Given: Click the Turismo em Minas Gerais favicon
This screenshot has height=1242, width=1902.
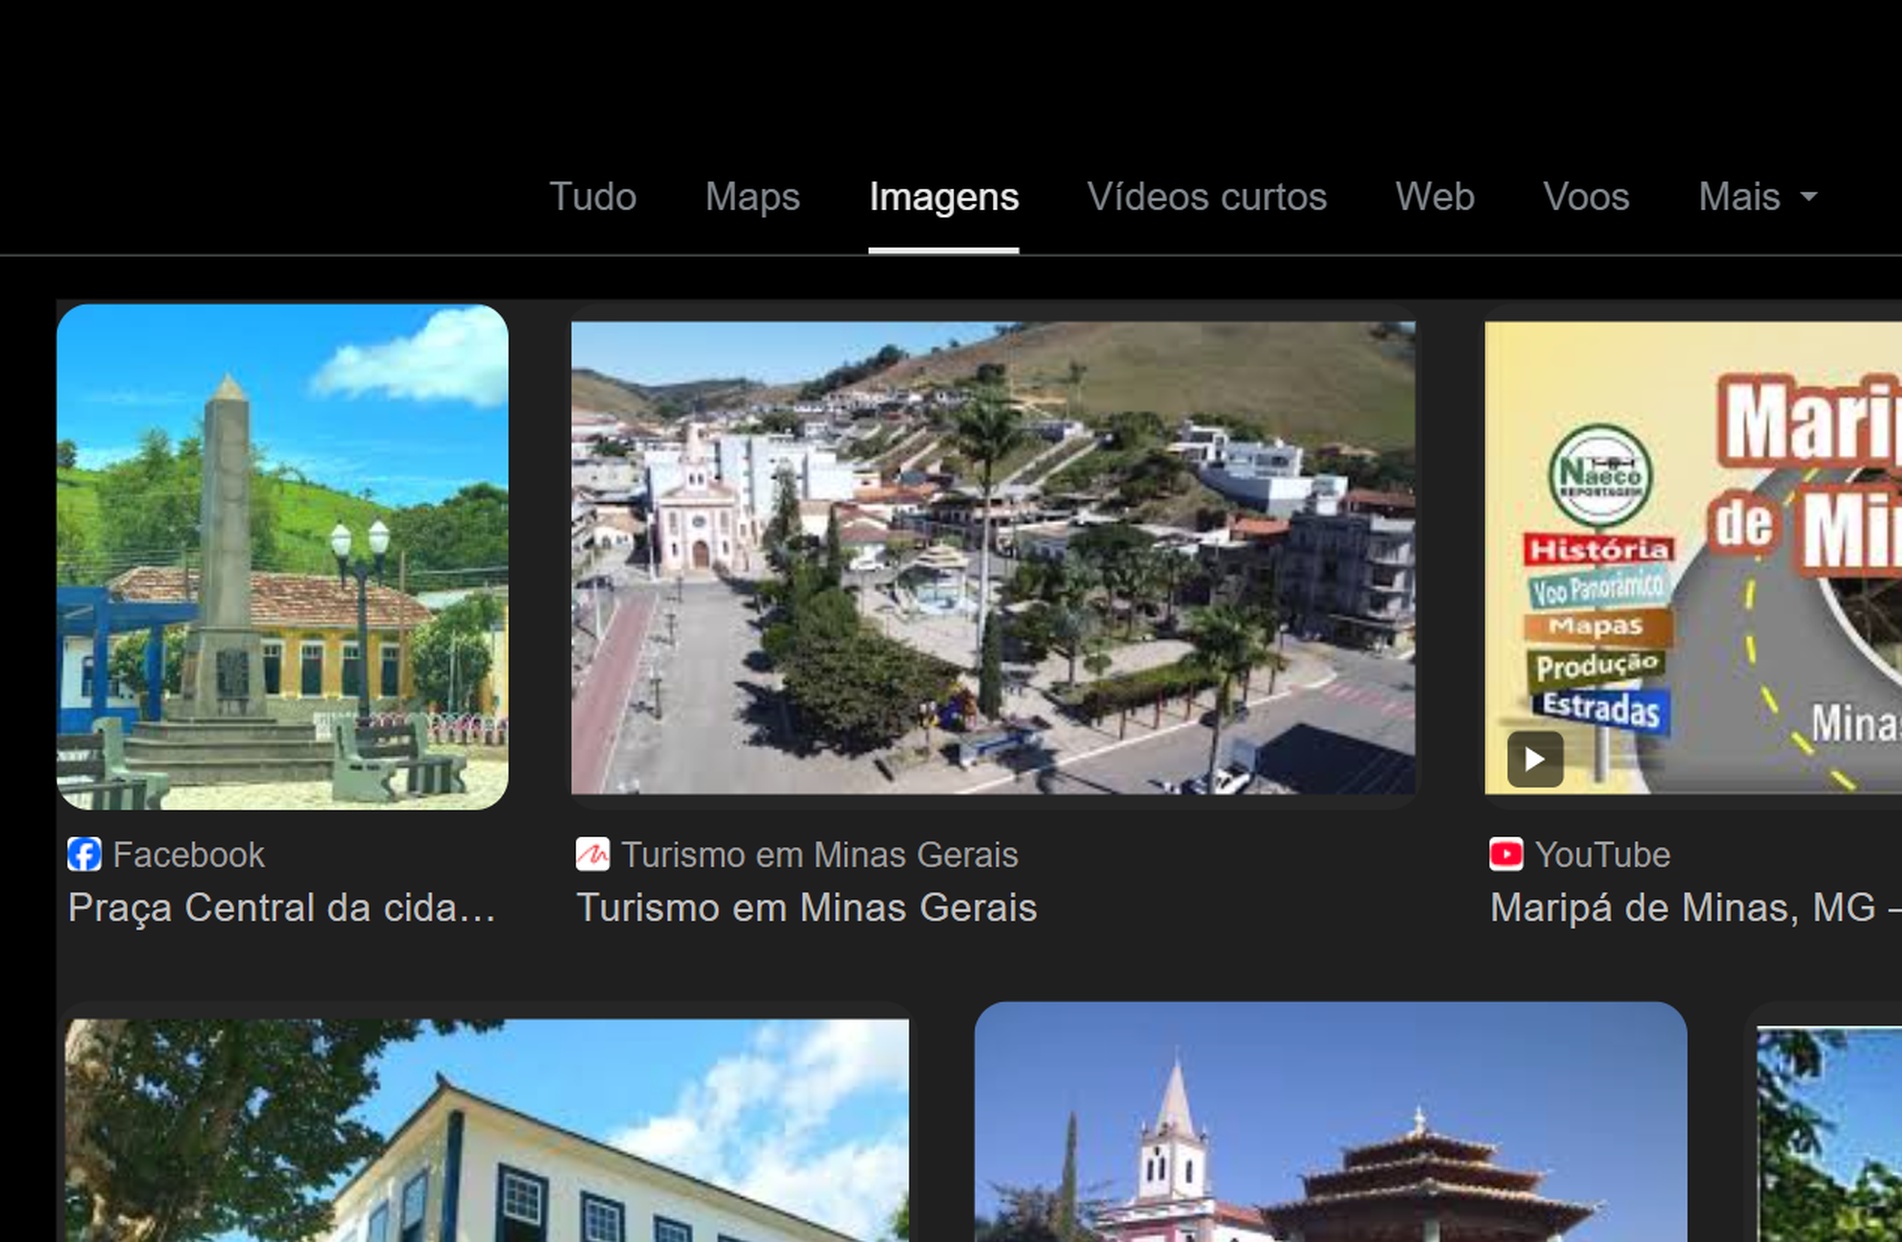Looking at the screenshot, I should [592, 855].
